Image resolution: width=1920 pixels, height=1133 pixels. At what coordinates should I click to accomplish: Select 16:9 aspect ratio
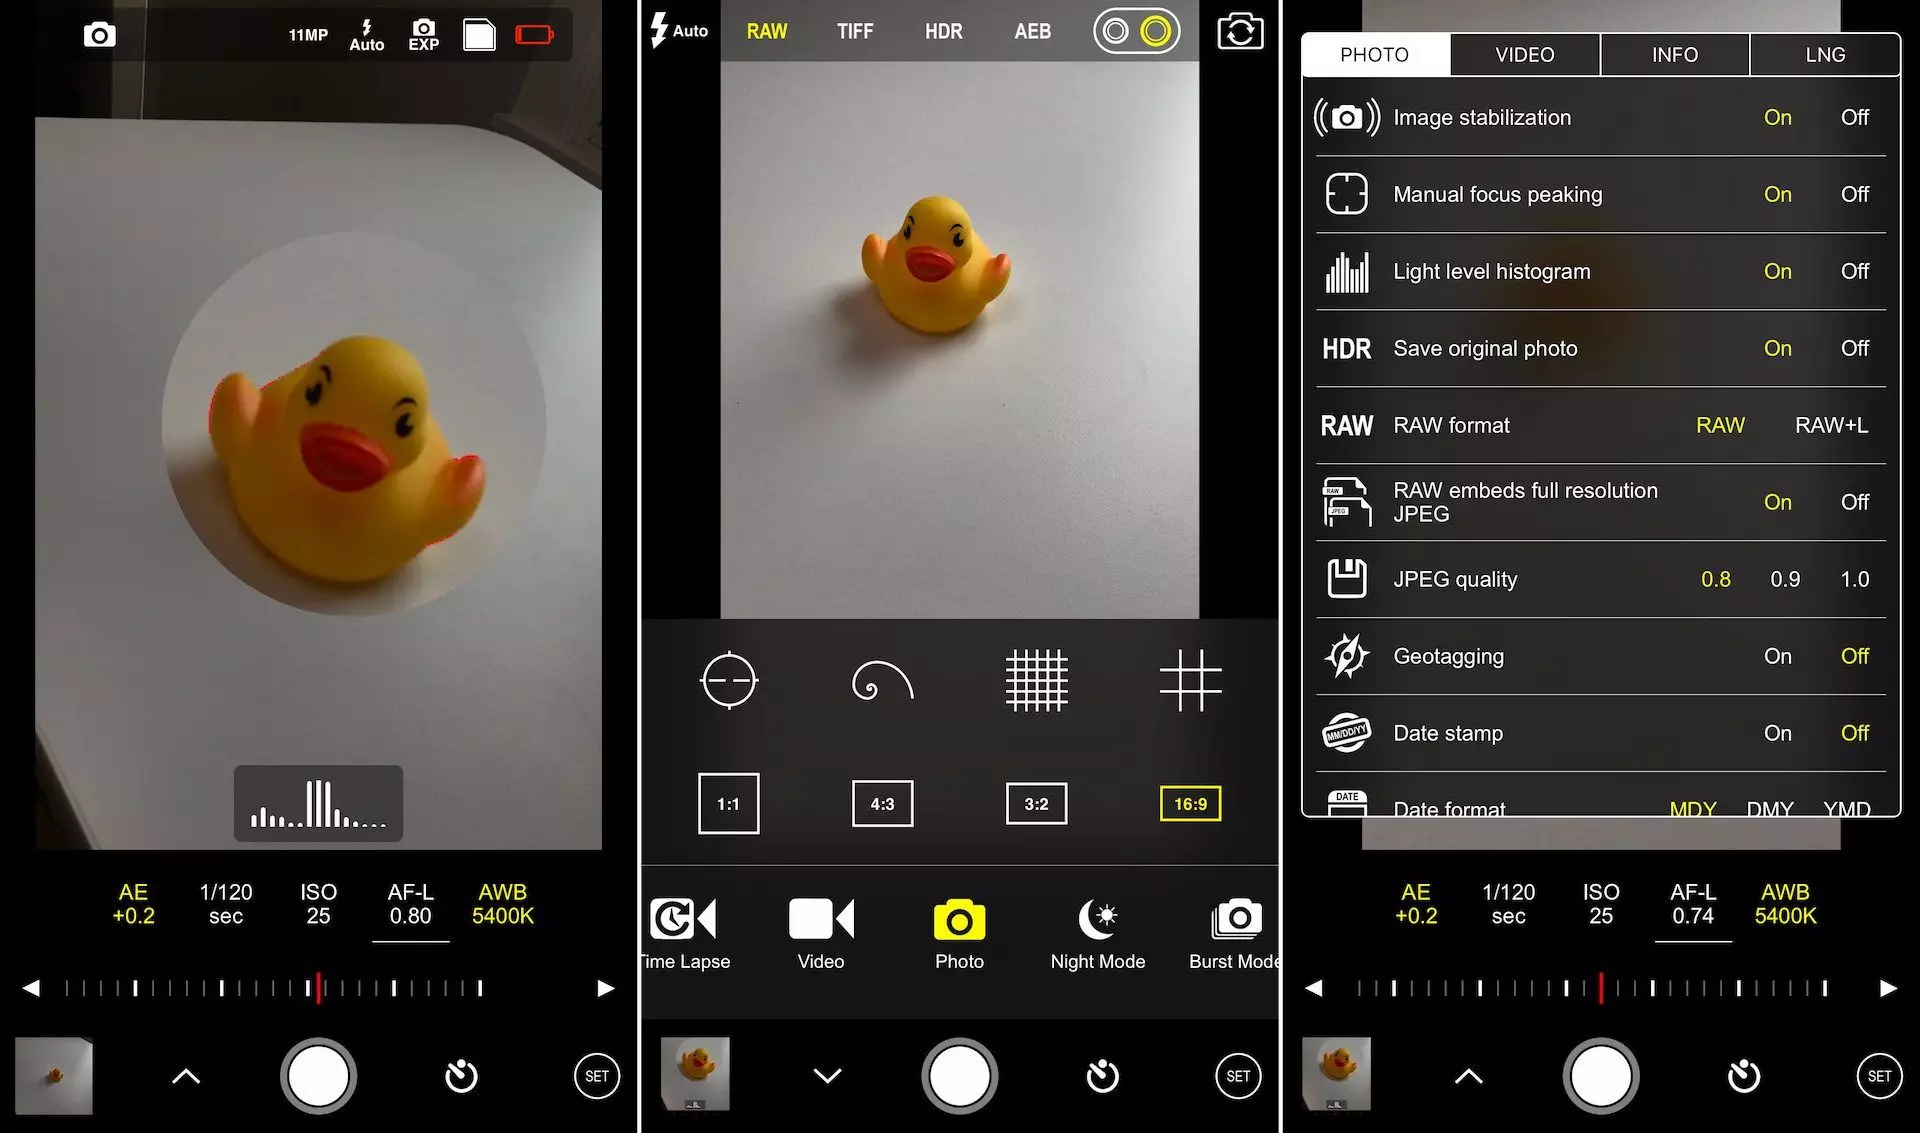1187,804
